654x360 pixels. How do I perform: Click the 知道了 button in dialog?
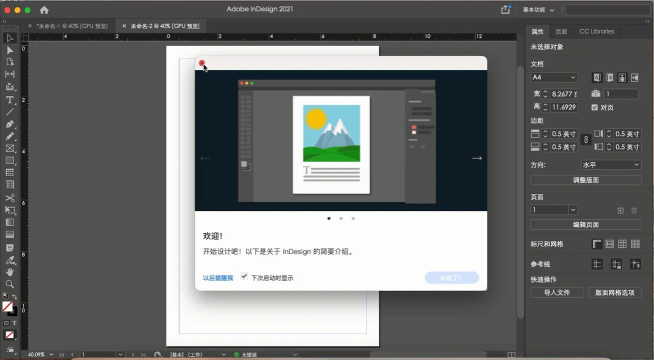point(452,278)
